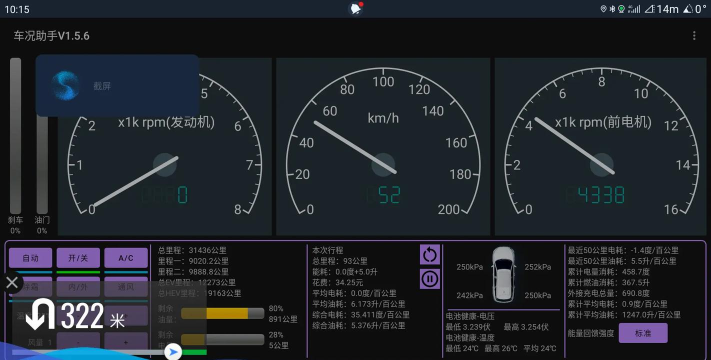Tap the U-turn navigation arrow icon
This screenshot has height=360, width=711.
tap(40, 314)
